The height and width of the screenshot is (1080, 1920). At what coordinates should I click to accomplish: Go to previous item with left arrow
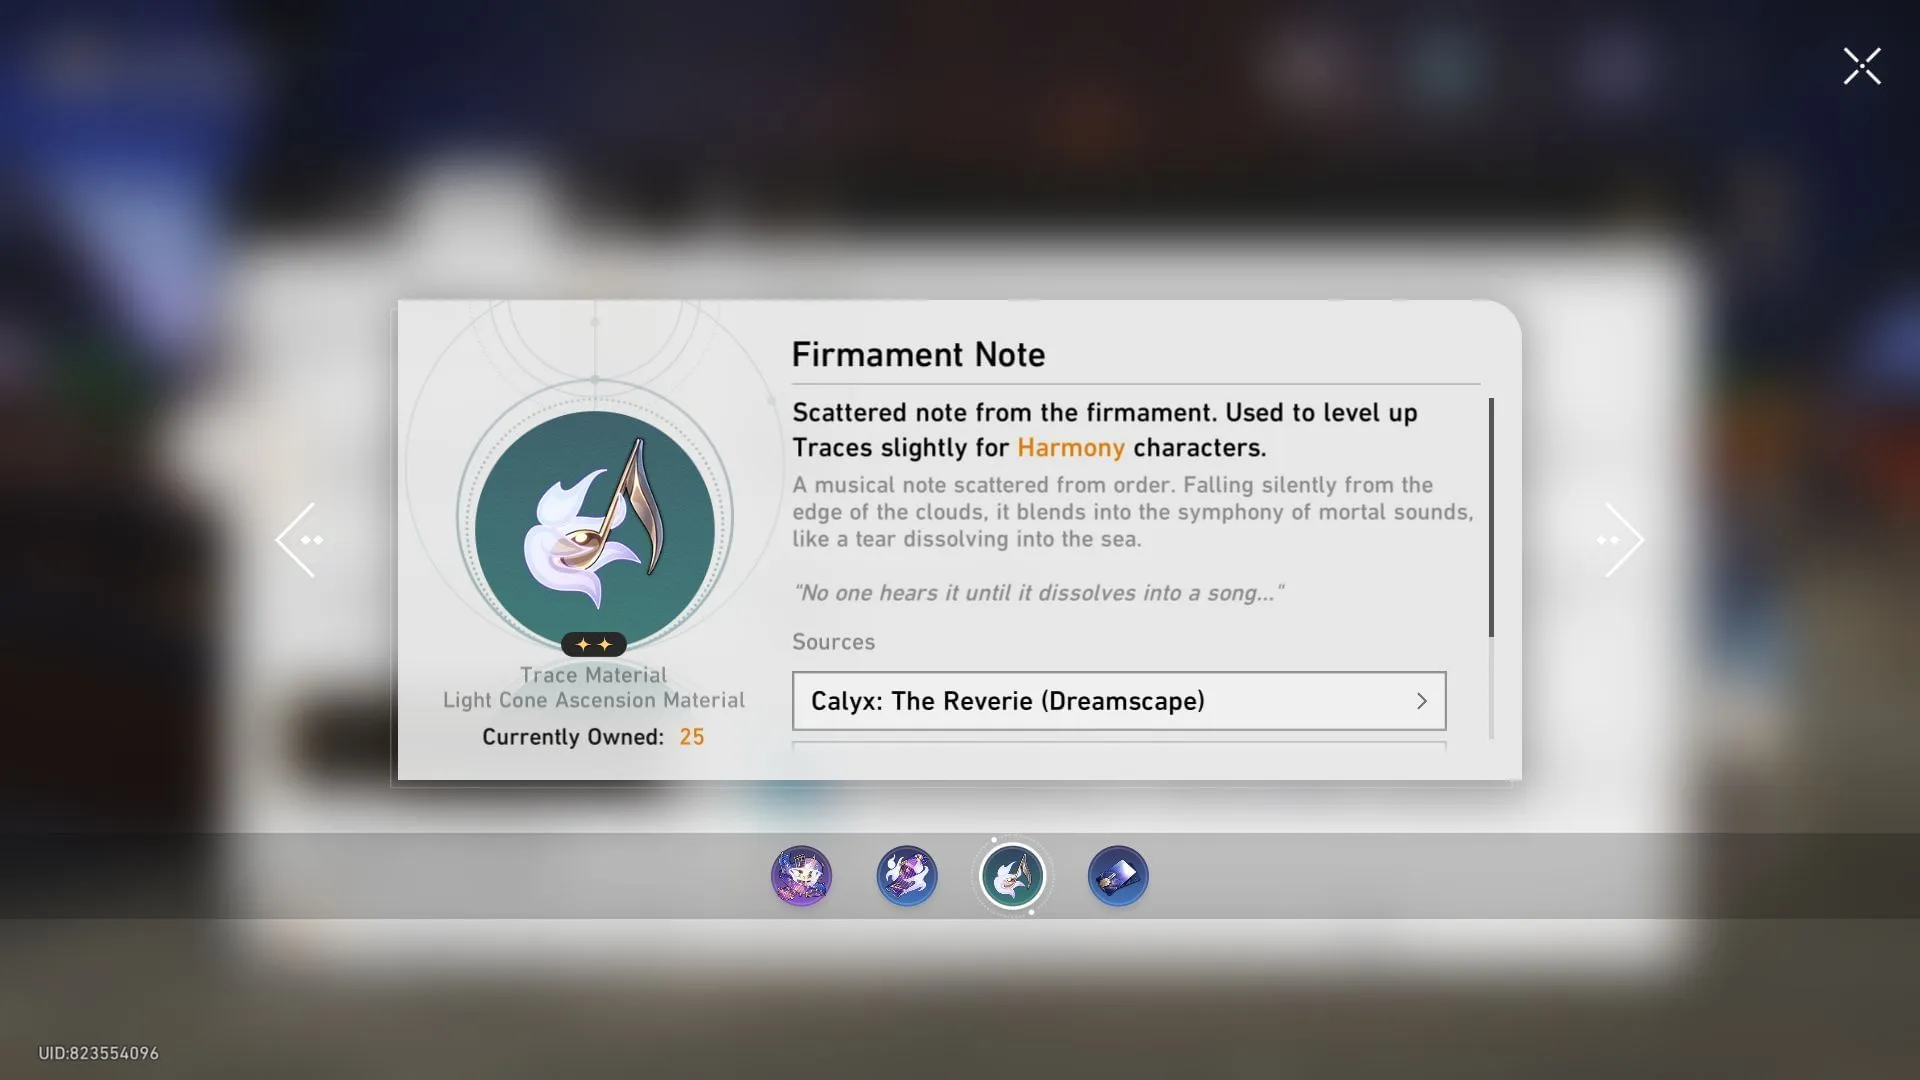pyautogui.click(x=299, y=540)
